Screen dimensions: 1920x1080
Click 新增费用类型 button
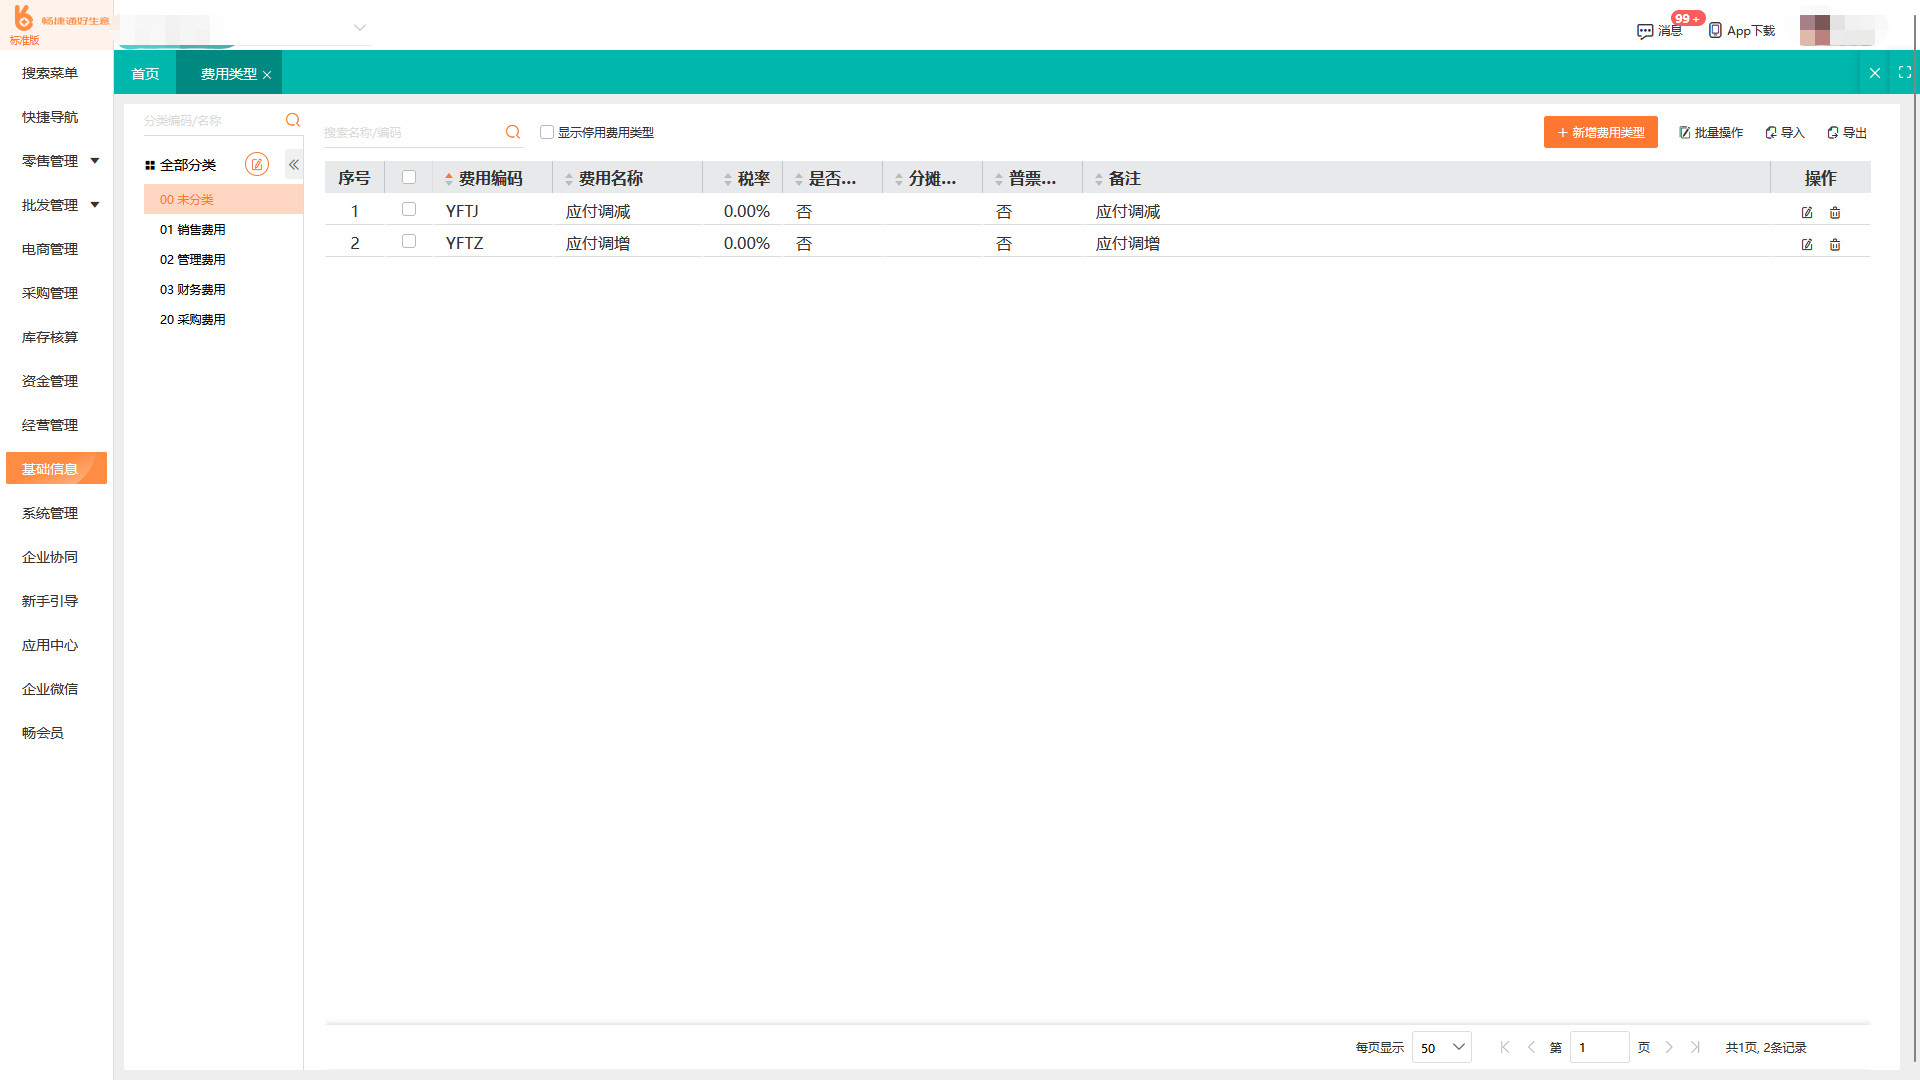point(1601,132)
